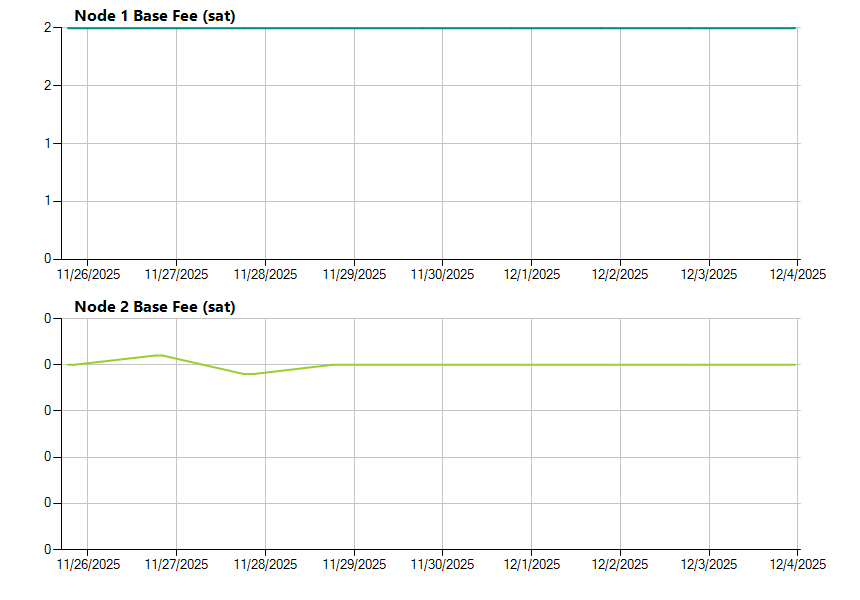This screenshot has width=860, height=600.
Task: Select 11/27/2025 on Node 1 chart axis
Action: pos(177,274)
